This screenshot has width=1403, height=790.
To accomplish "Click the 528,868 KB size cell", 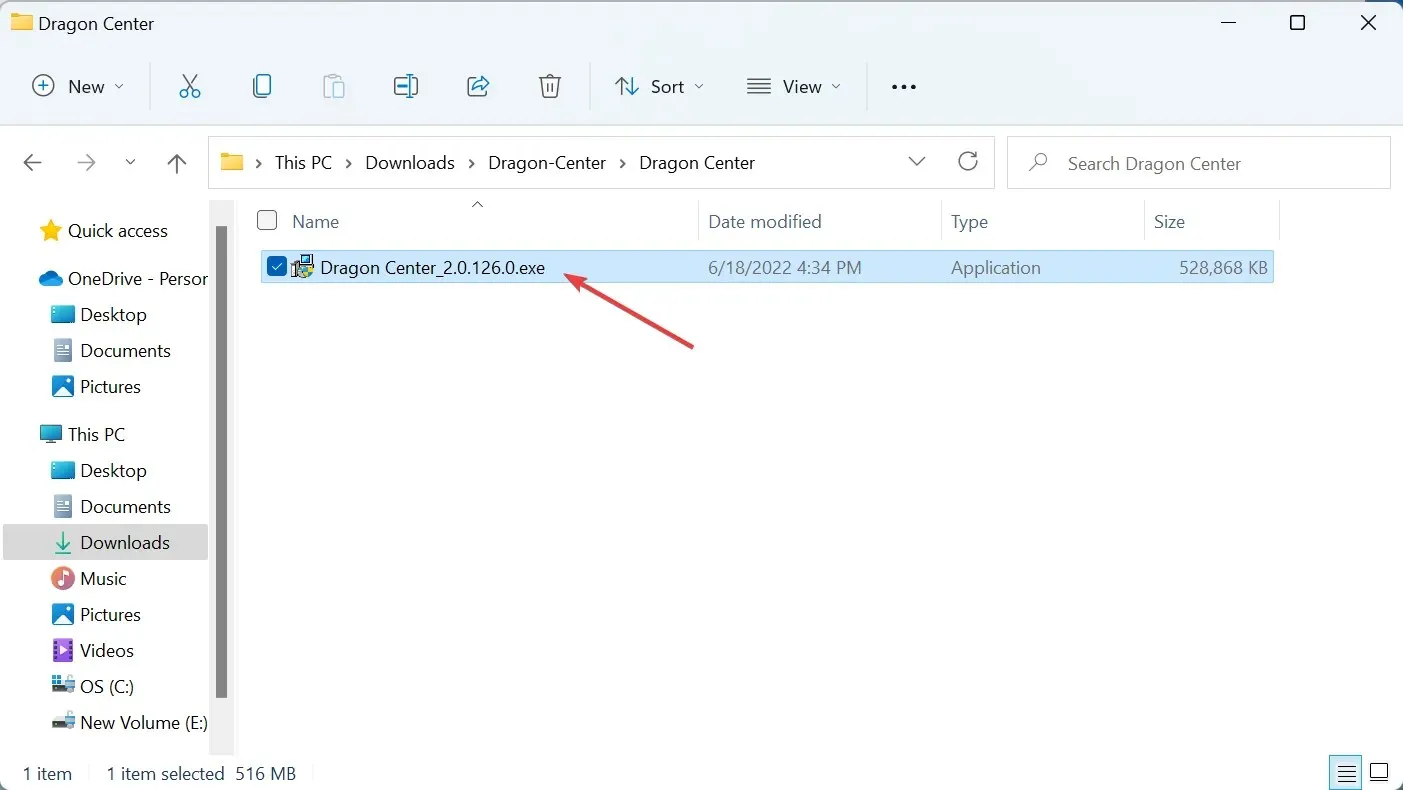I will pos(1225,268).
